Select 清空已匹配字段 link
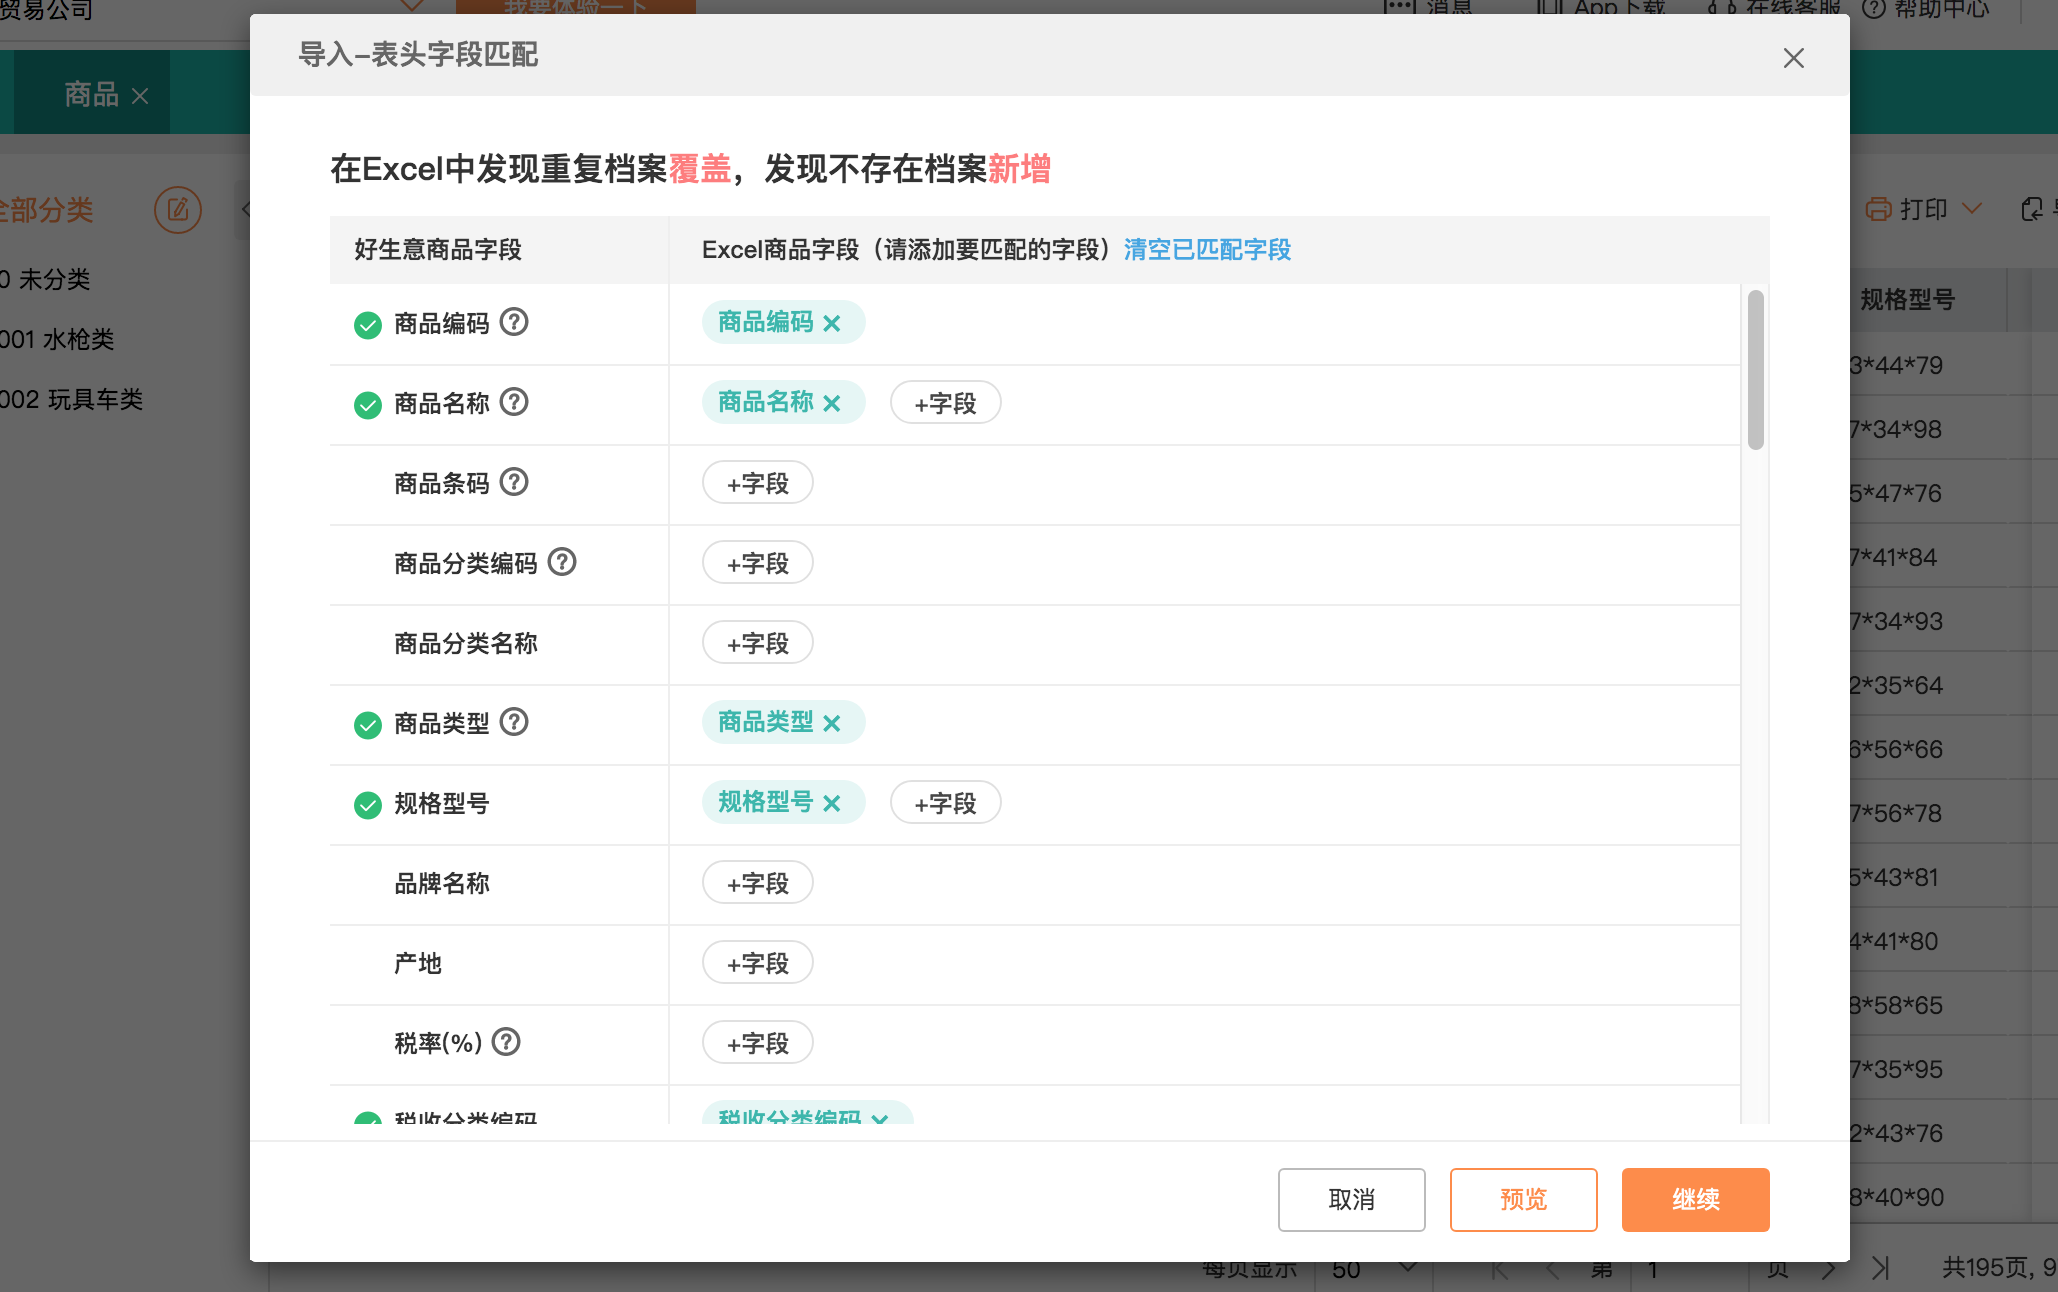 (x=1207, y=249)
